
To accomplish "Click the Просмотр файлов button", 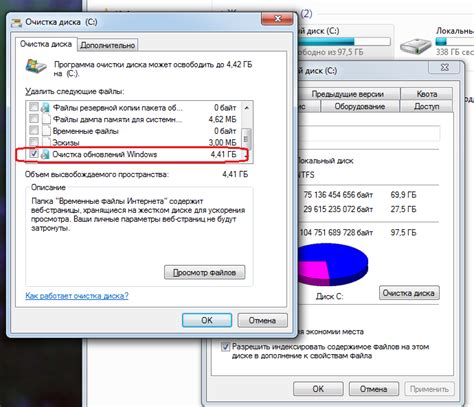I will (205, 272).
